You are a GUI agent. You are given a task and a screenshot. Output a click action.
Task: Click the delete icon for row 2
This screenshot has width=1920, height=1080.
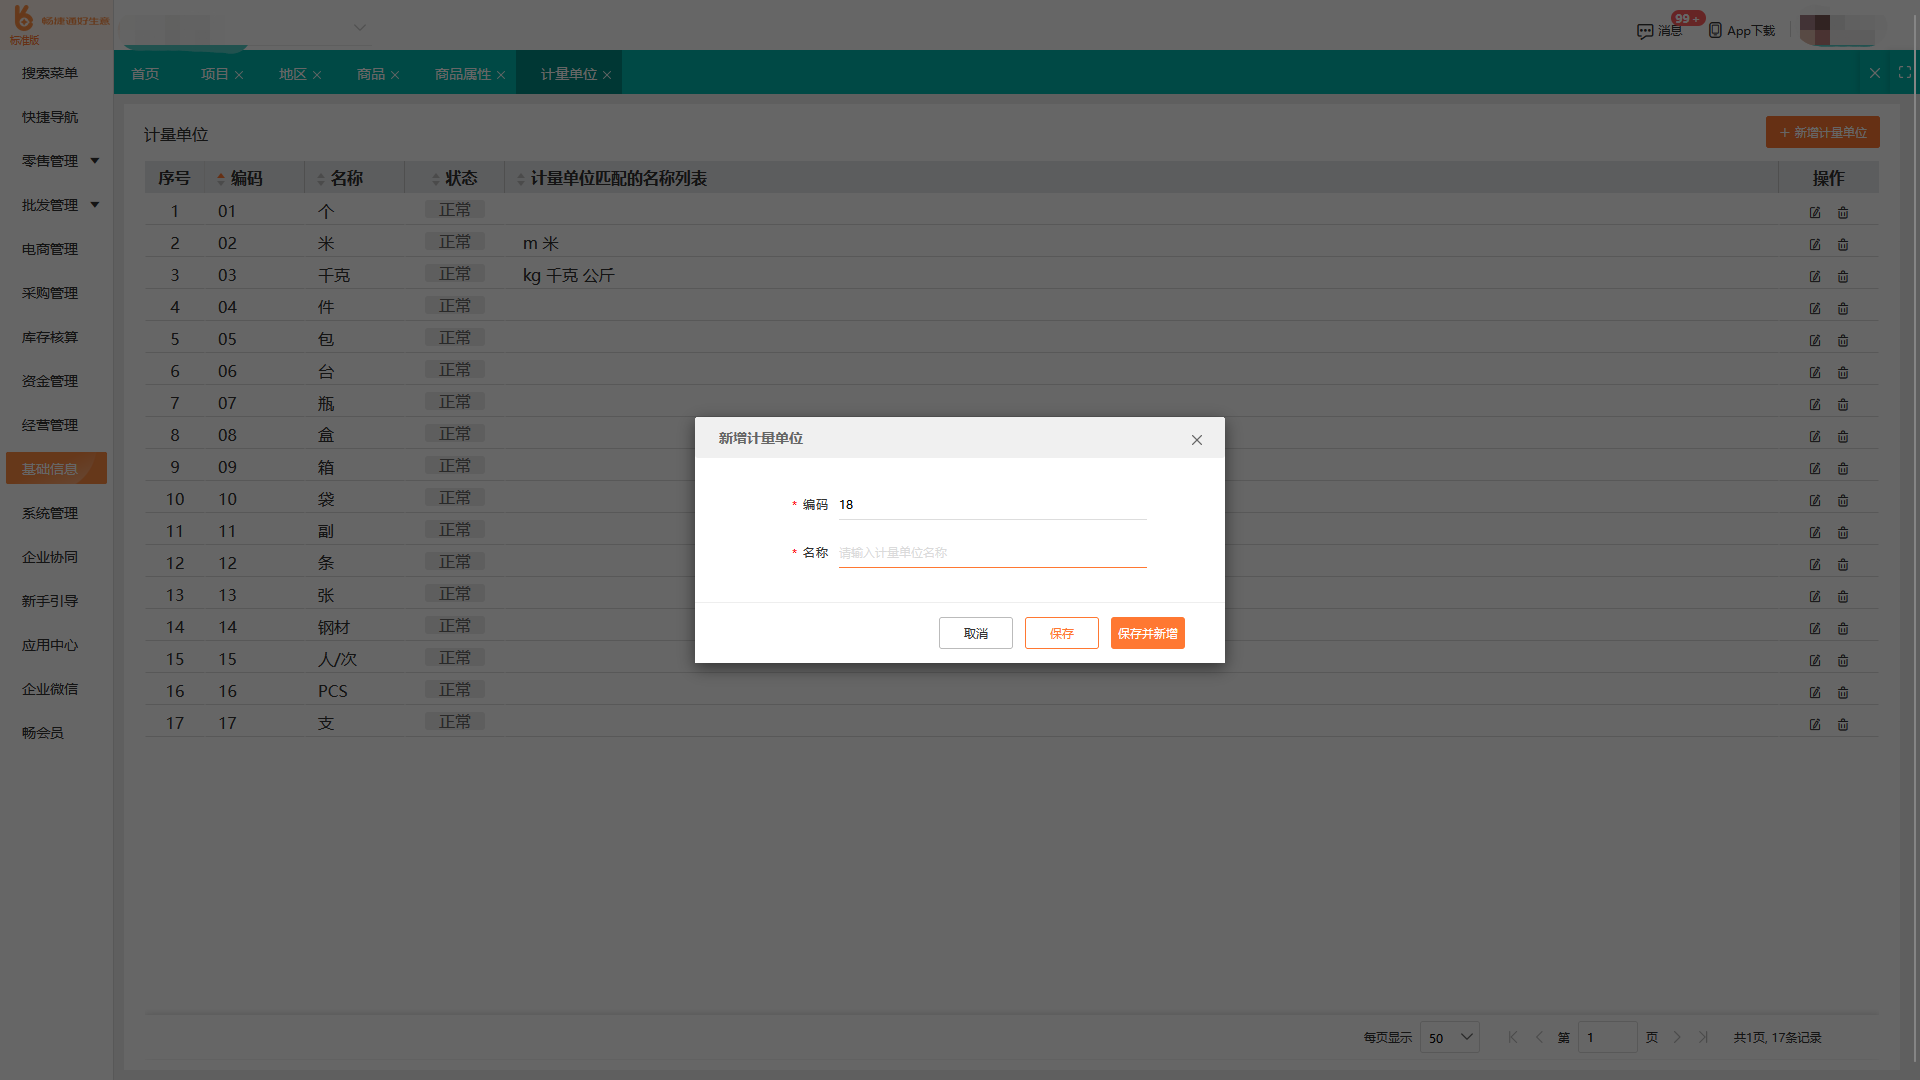coord(1844,244)
